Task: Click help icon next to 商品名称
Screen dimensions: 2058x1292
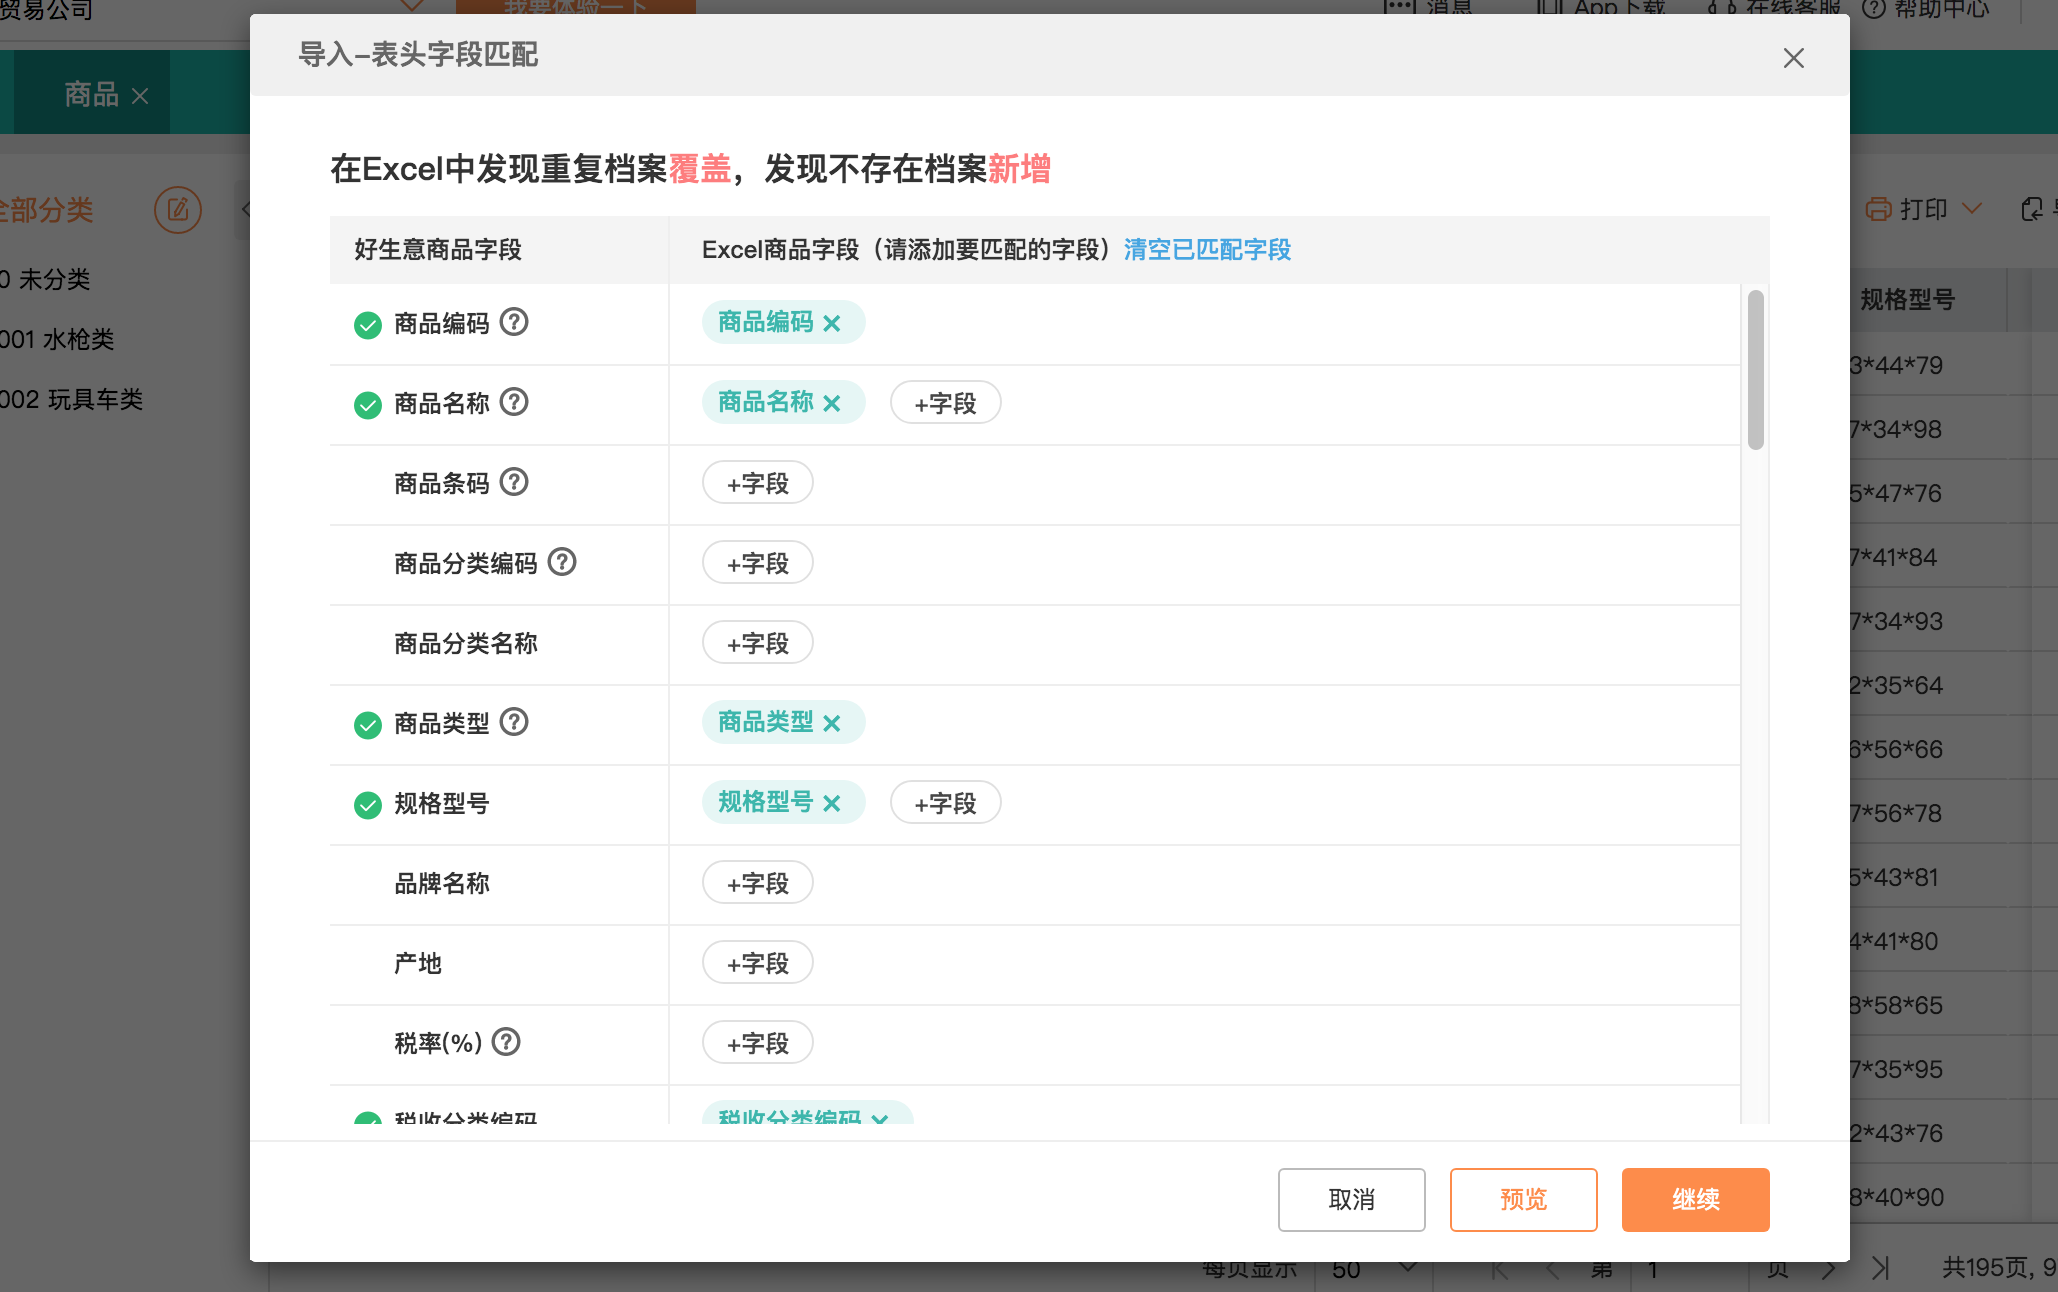Action: tap(515, 402)
